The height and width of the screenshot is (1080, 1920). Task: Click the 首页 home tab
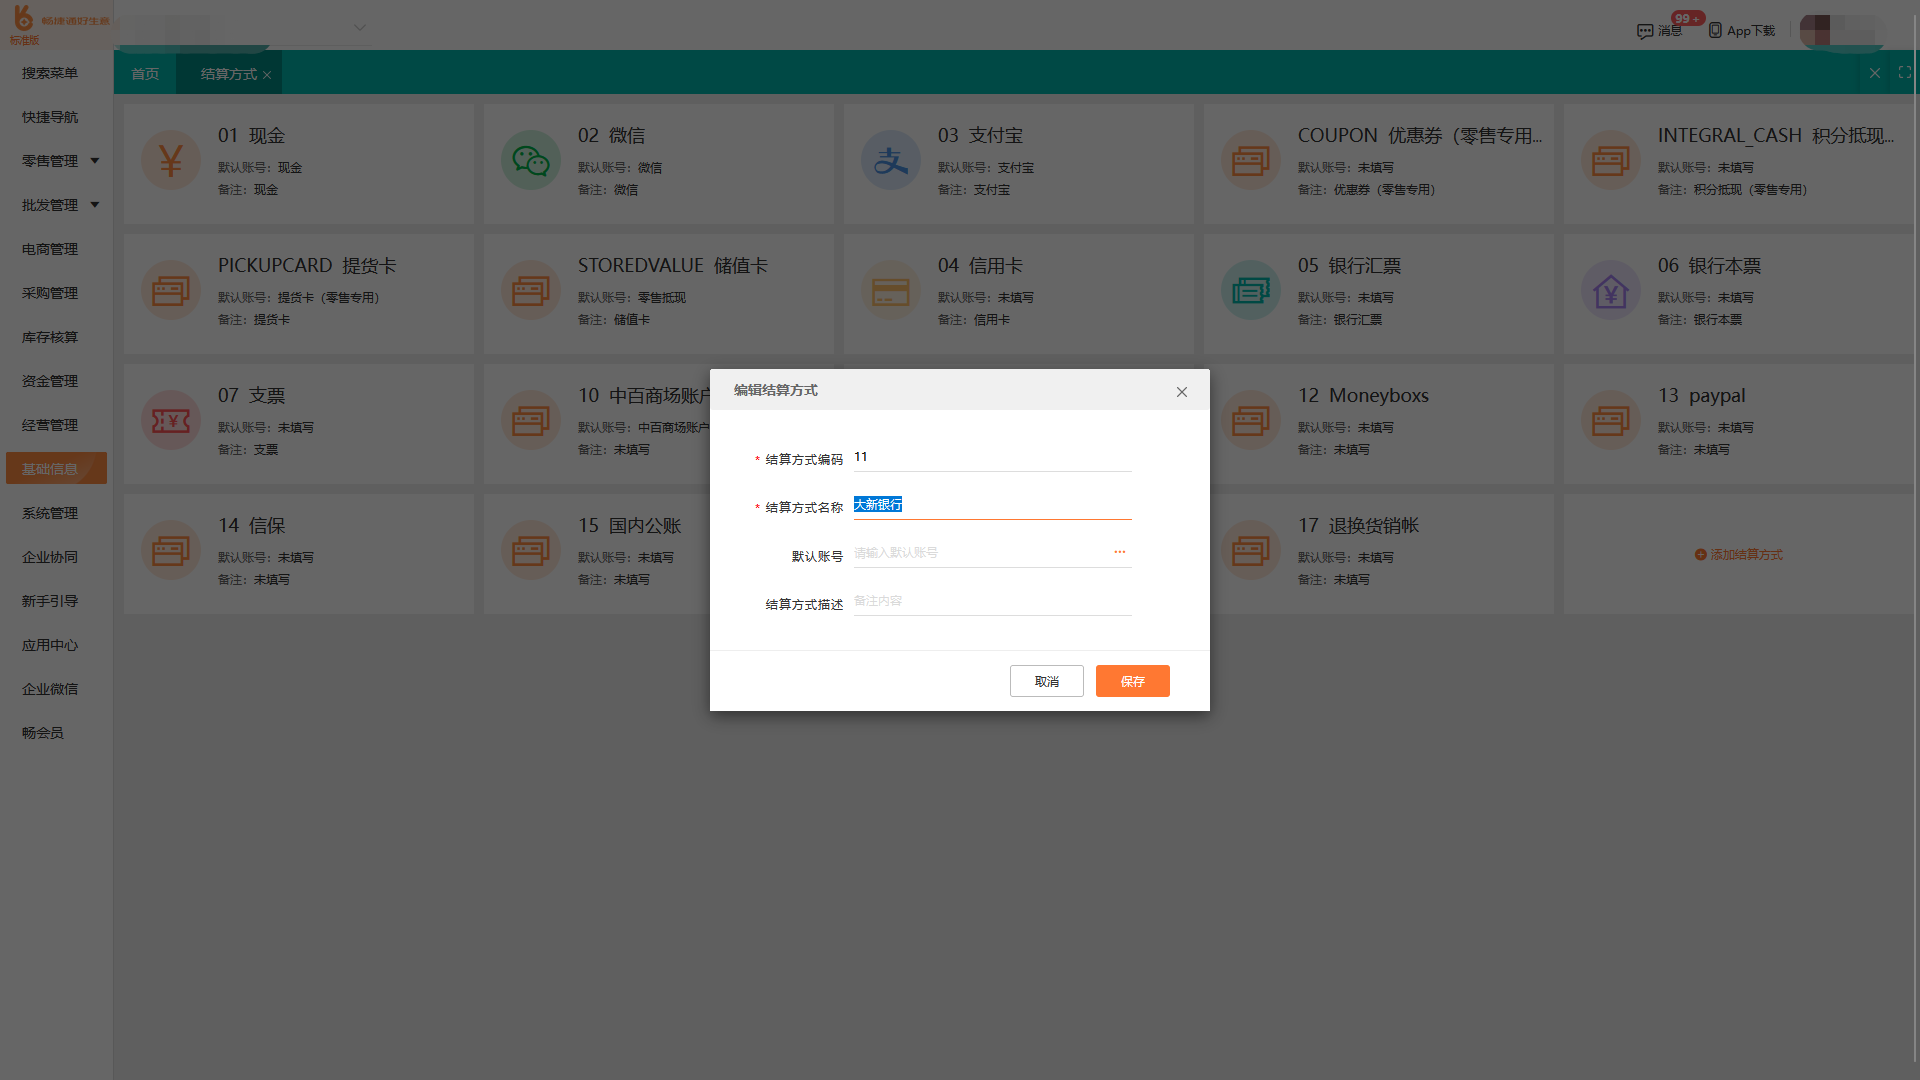[145, 74]
